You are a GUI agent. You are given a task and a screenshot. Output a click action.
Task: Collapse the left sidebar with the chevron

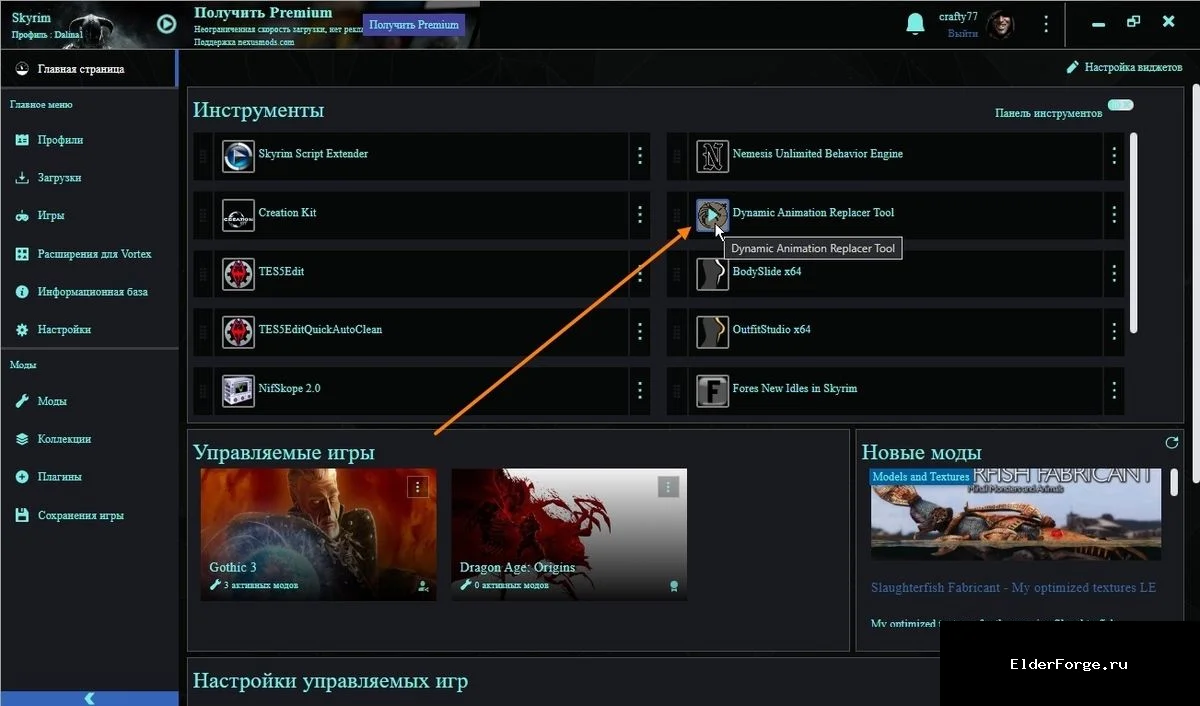tap(89, 697)
